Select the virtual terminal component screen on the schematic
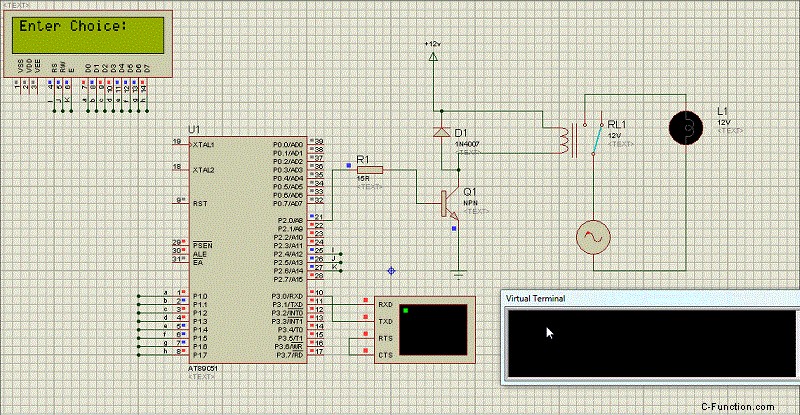The image size is (800, 415). [x=431, y=324]
